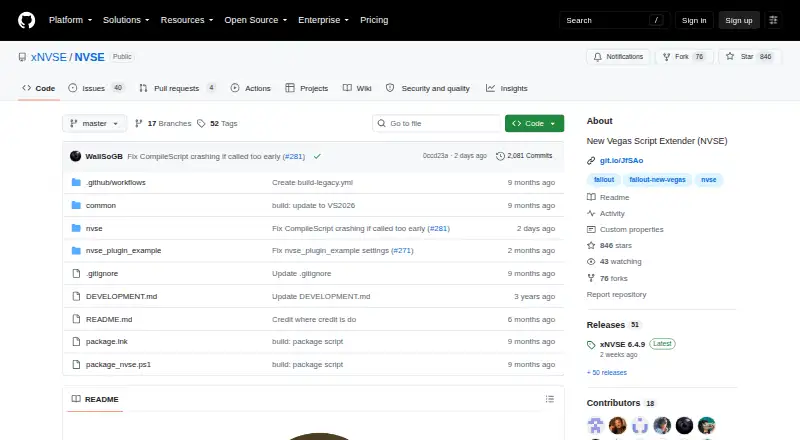Switch to the Wiki tab
Viewport: 800px width, 440px height.
tap(357, 88)
